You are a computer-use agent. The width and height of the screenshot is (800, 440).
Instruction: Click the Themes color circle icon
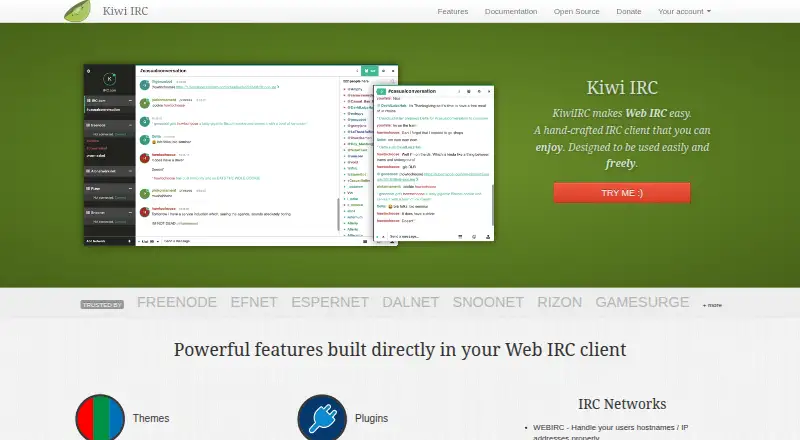point(100,418)
